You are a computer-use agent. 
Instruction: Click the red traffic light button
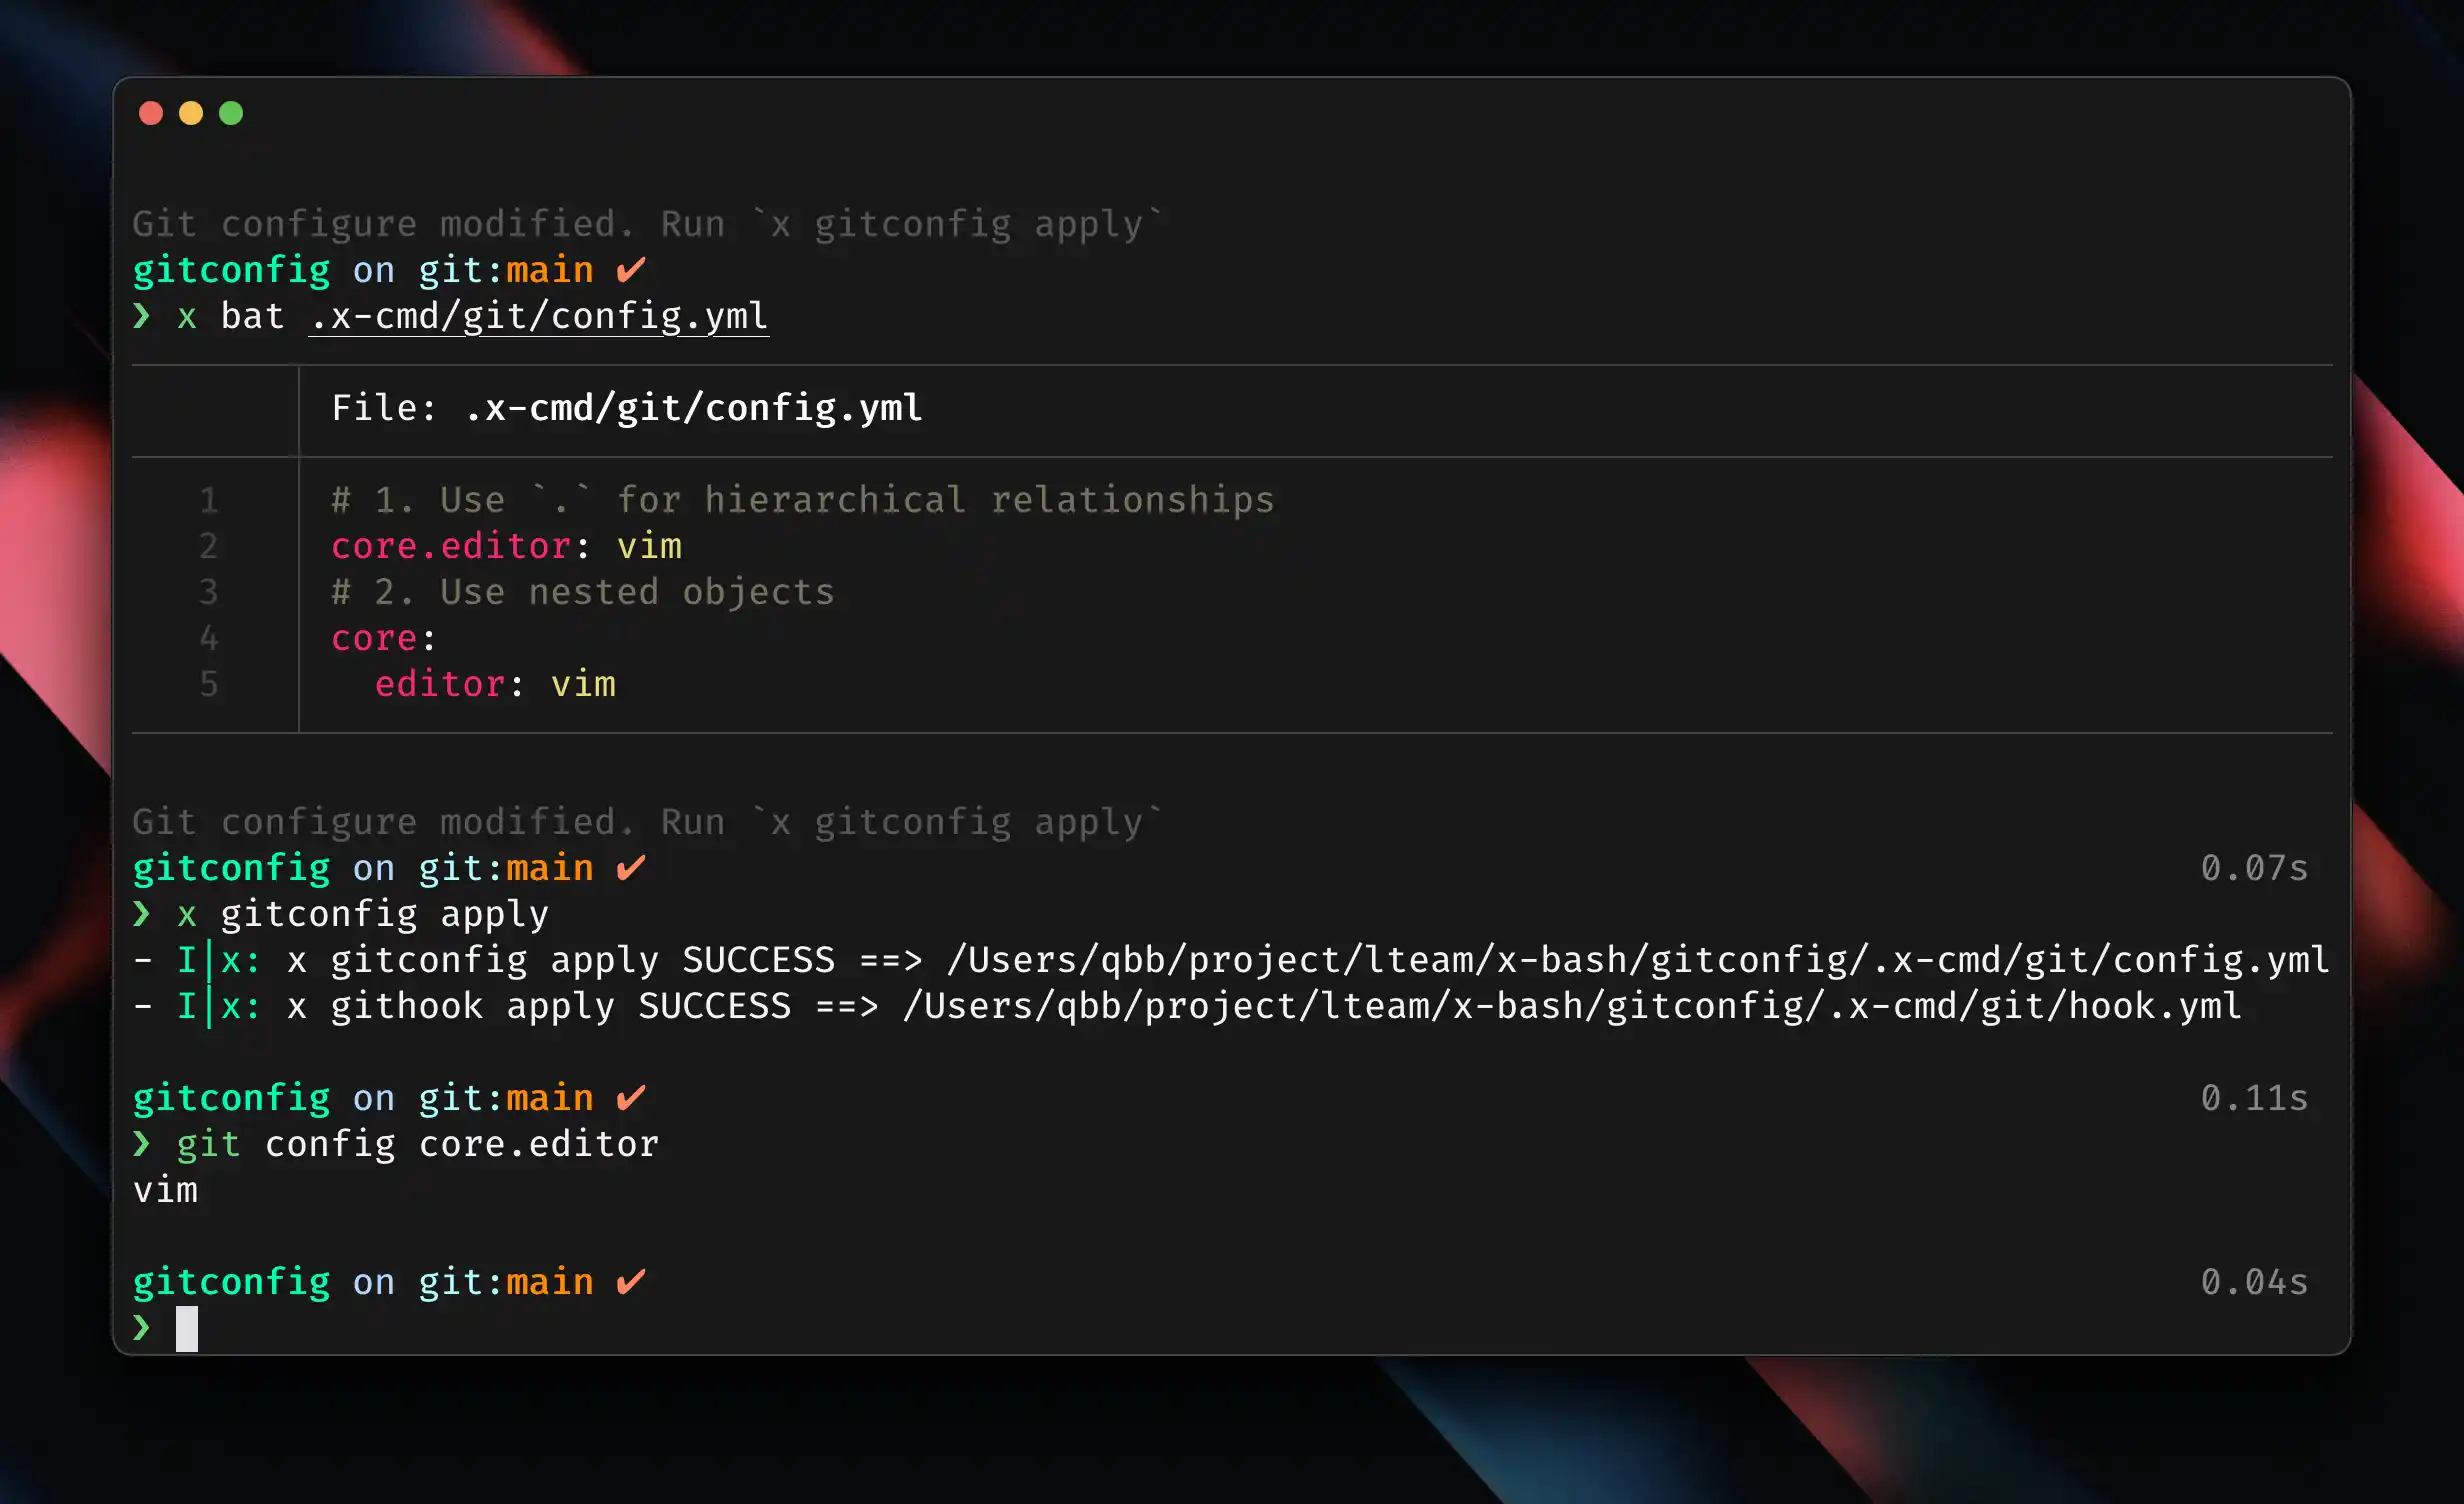[x=148, y=113]
